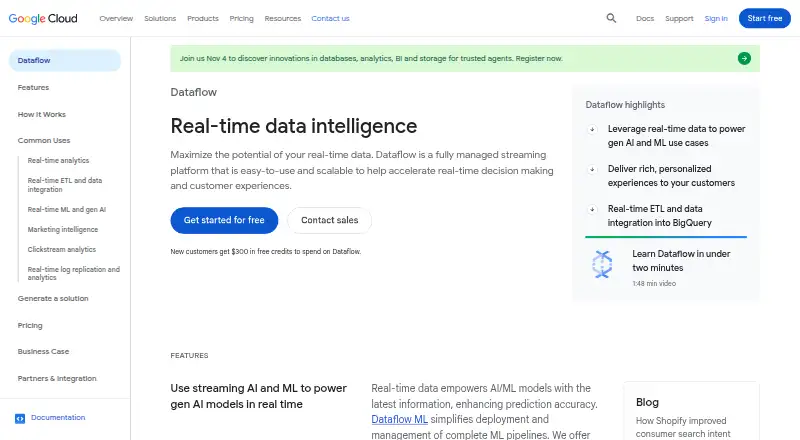Select Dataflow in the sidebar
Image resolution: width=800 pixels, height=440 pixels.
click(x=65, y=60)
